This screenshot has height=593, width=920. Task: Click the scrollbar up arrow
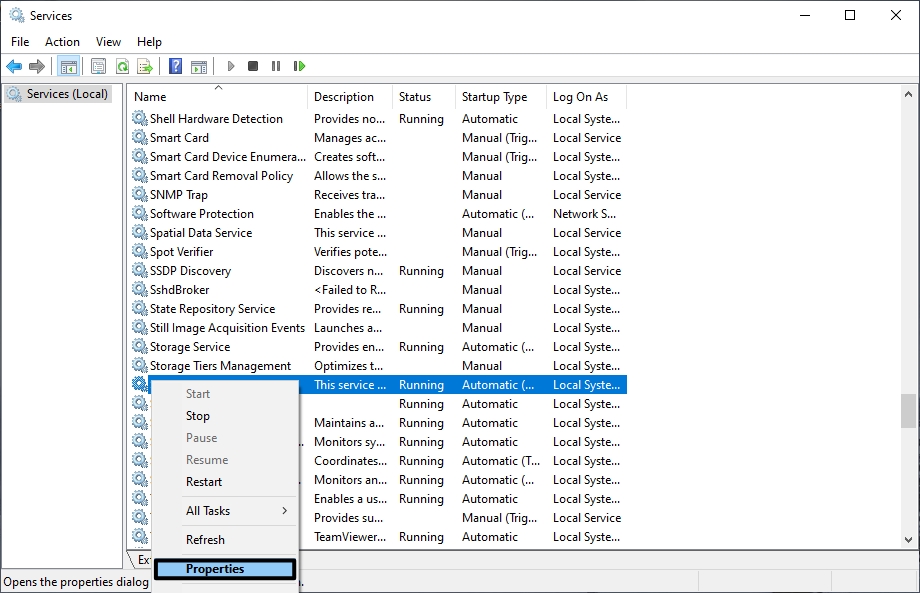[x=908, y=94]
